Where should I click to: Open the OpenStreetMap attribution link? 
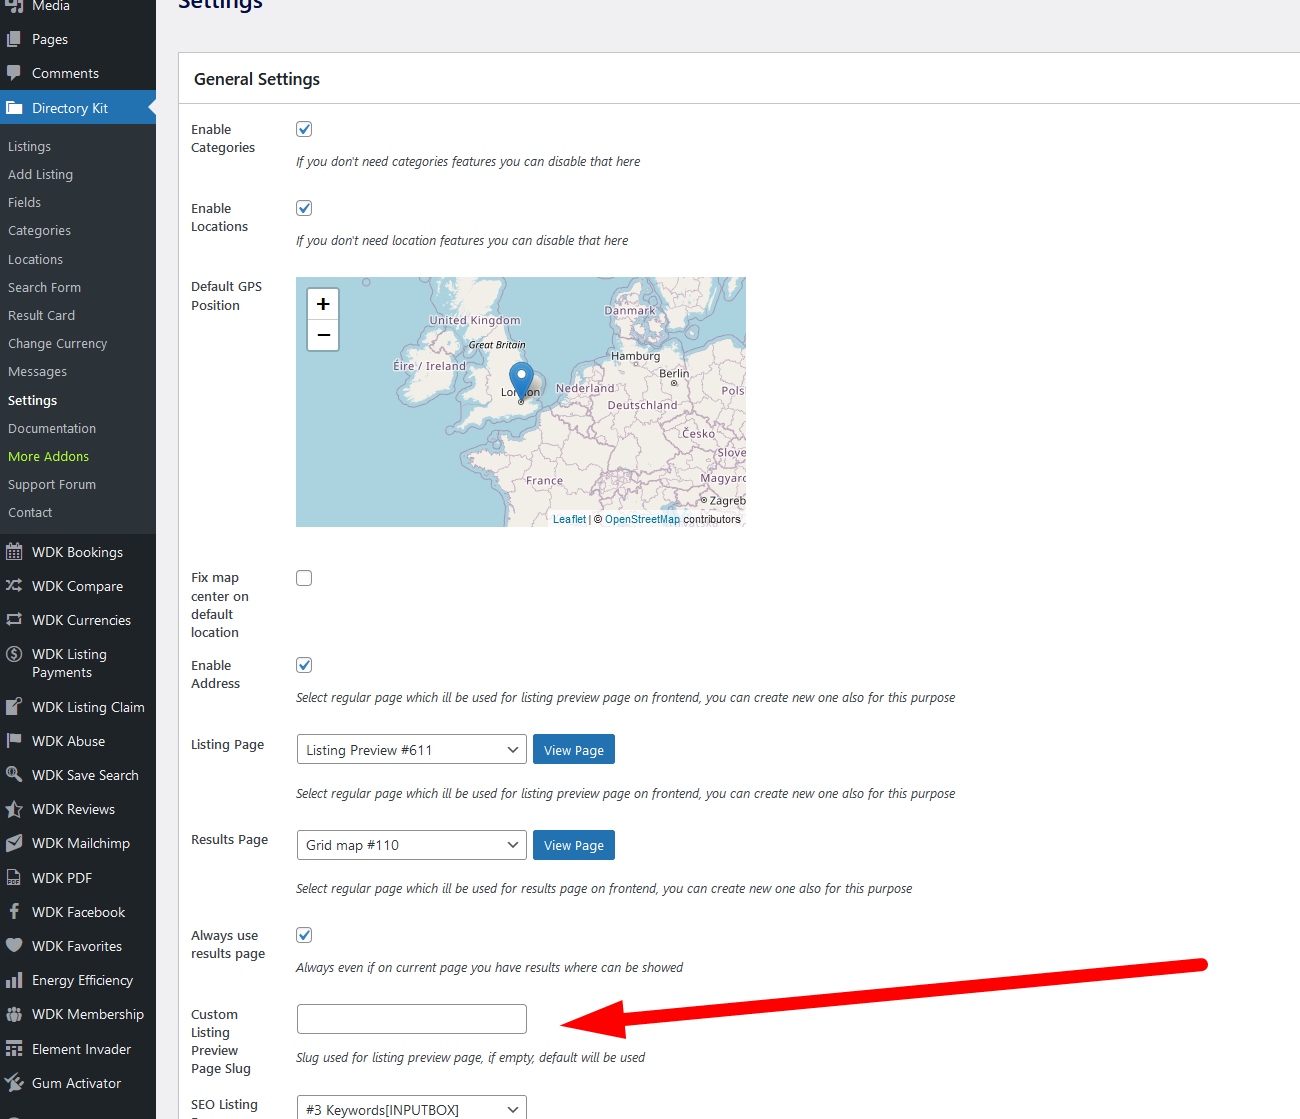(x=642, y=519)
